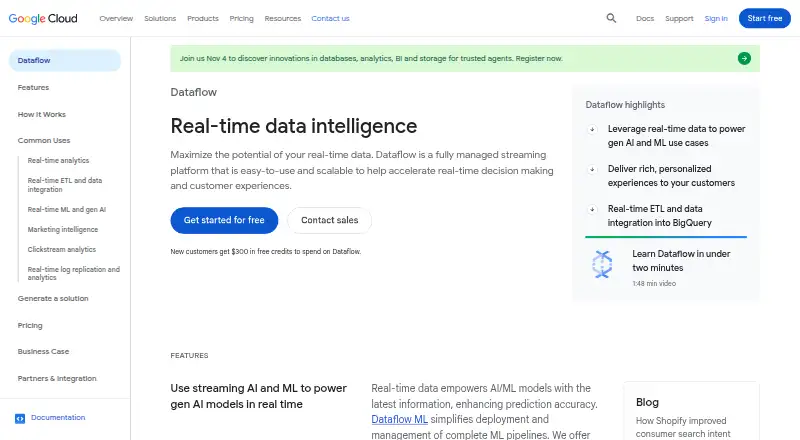
Task: Open Marketing intelligence sidebar item
Action: (x=63, y=229)
